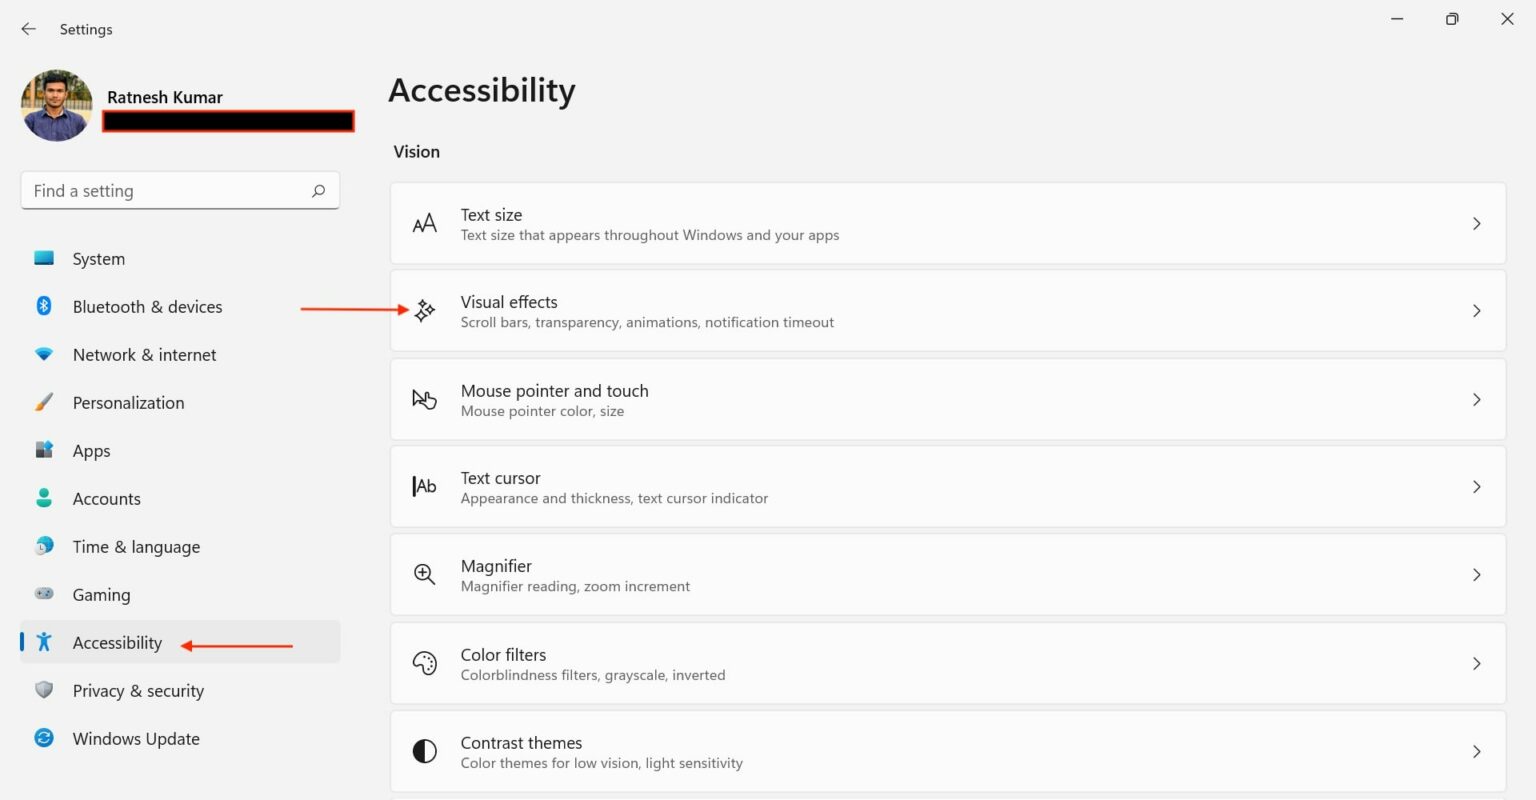
Task: Go back using the back arrow
Action: tap(29, 29)
